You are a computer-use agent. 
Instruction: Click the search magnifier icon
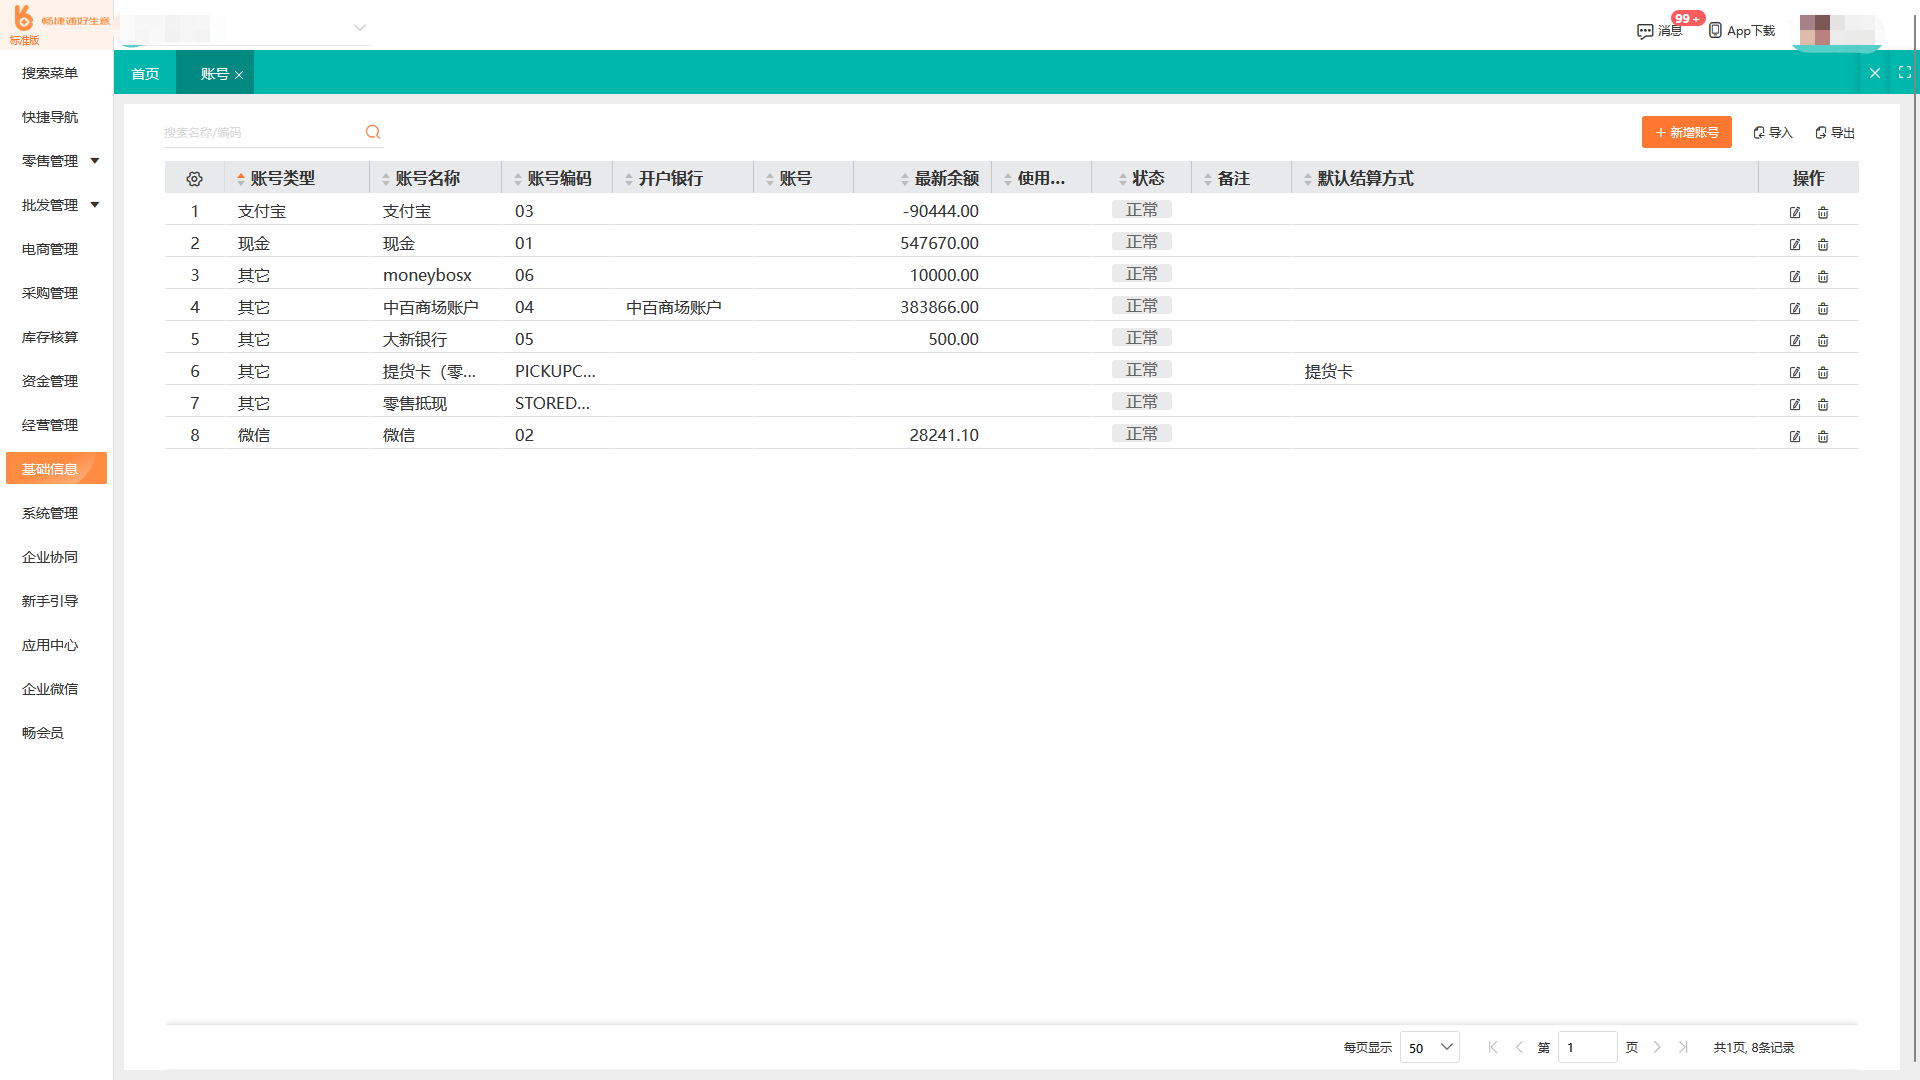pos(373,132)
